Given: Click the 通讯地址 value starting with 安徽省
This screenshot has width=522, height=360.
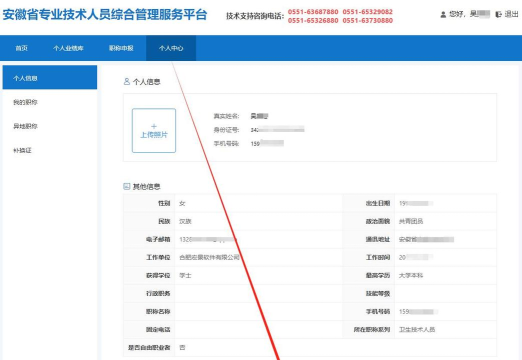Looking at the screenshot, I should pos(426,239).
